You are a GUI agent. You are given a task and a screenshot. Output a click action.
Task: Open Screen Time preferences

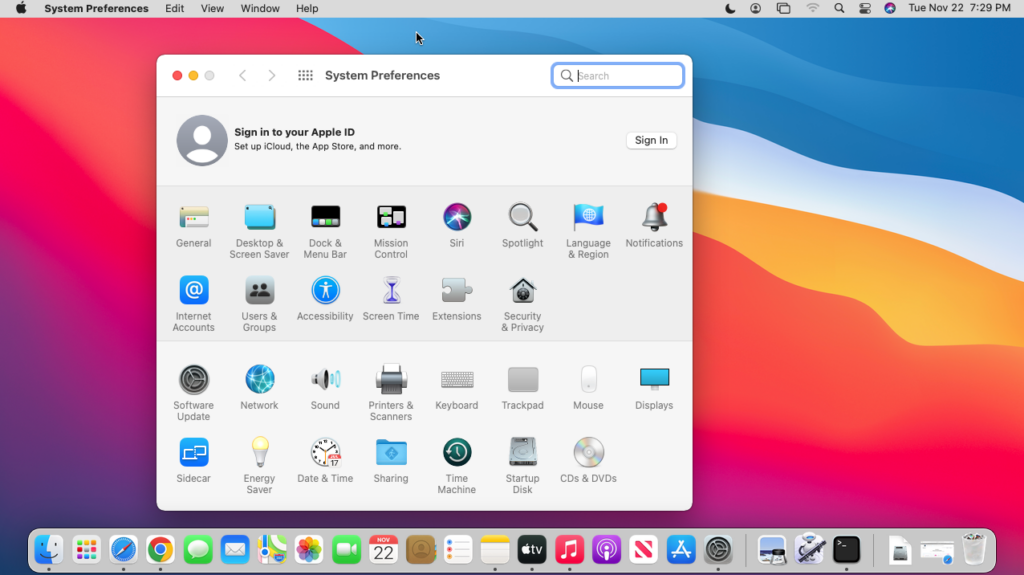391,299
